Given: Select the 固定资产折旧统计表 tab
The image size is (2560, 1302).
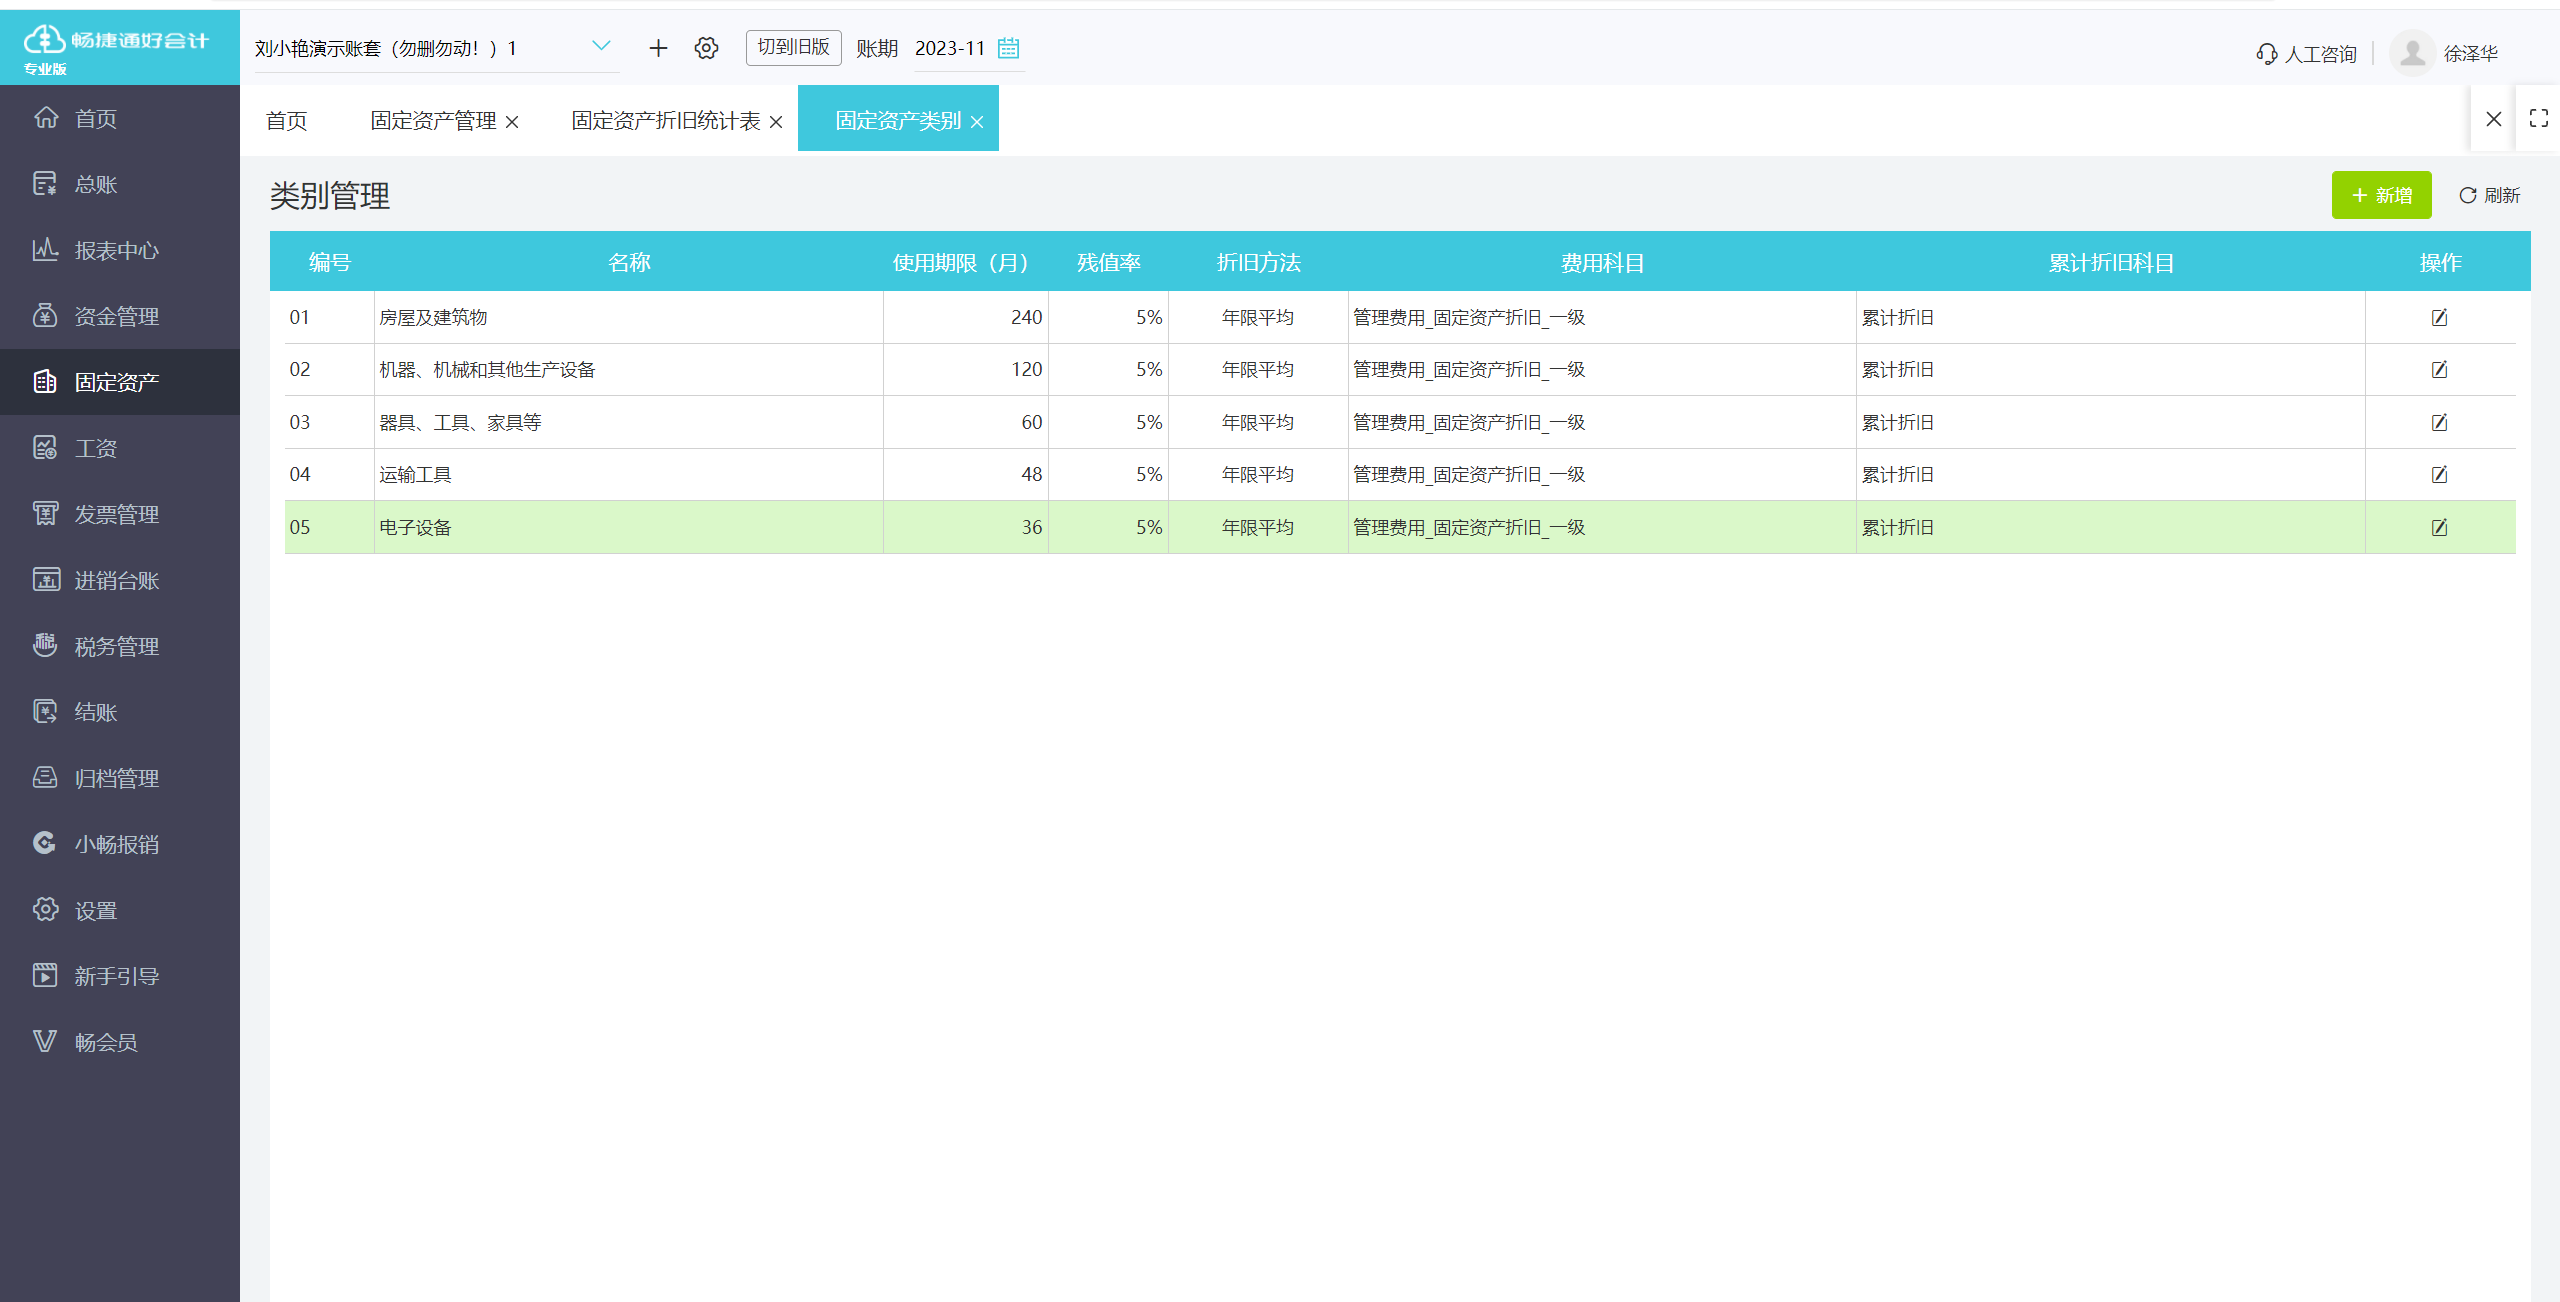Looking at the screenshot, I should coord(664,120).
